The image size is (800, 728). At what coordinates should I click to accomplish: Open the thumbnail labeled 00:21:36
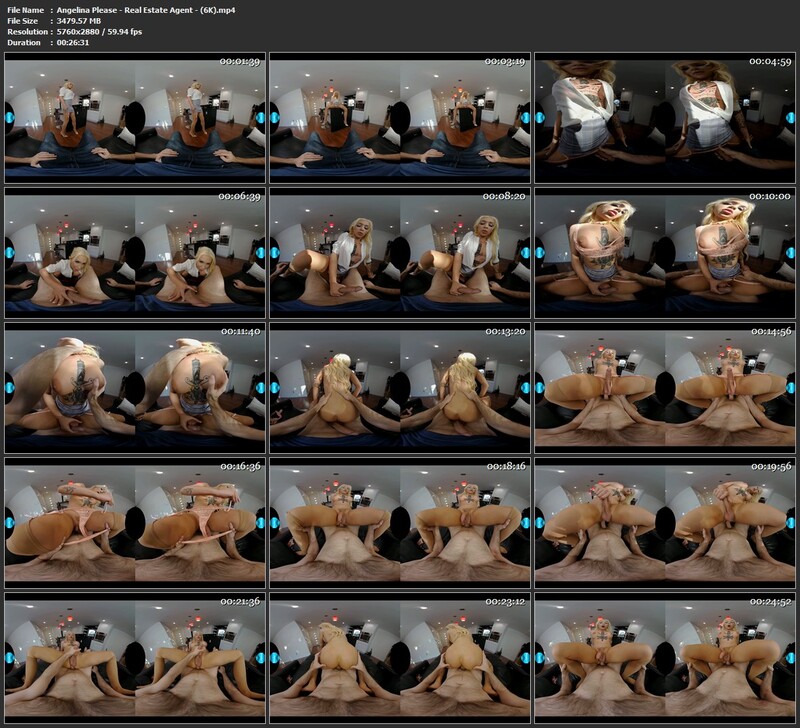coord(135,657)
